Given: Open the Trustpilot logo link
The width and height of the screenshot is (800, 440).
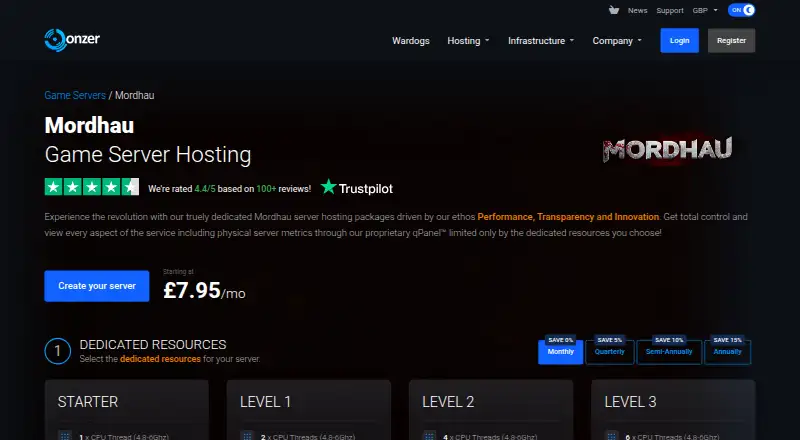Looking at the screenshot, I should (x=357, y=188).
